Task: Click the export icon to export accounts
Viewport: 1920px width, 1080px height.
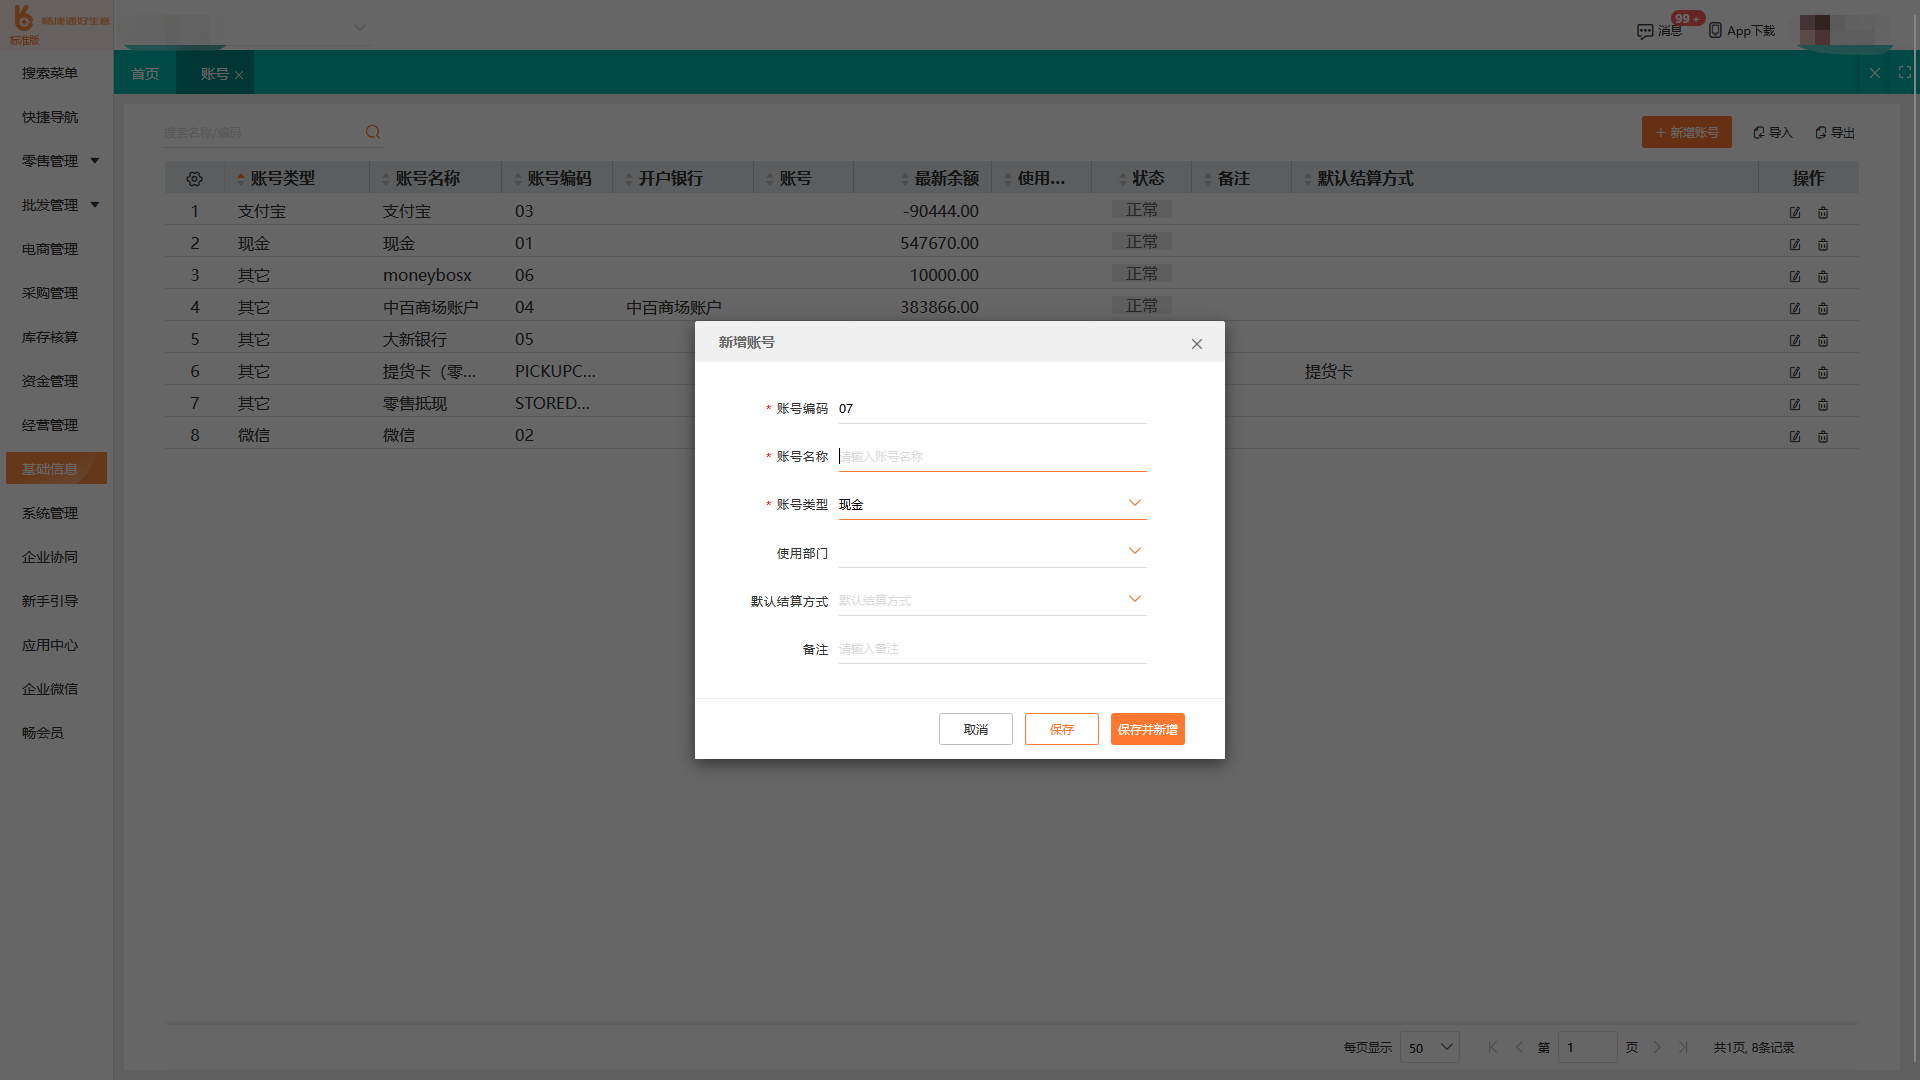Action: click(x=1837, y=132)
